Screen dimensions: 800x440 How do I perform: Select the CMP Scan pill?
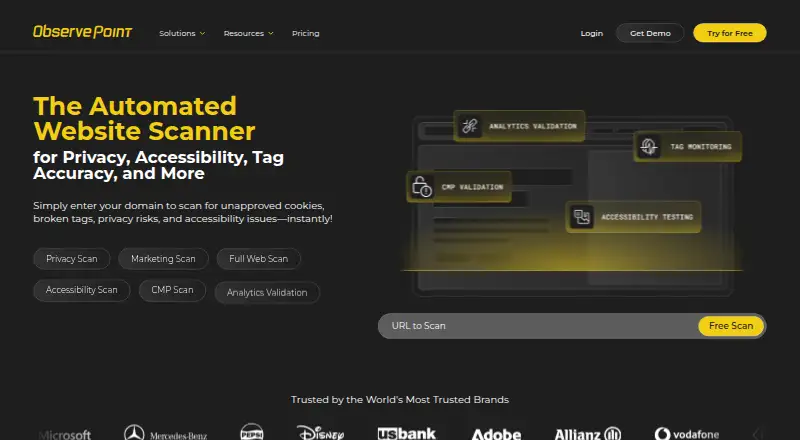[172, 290]
